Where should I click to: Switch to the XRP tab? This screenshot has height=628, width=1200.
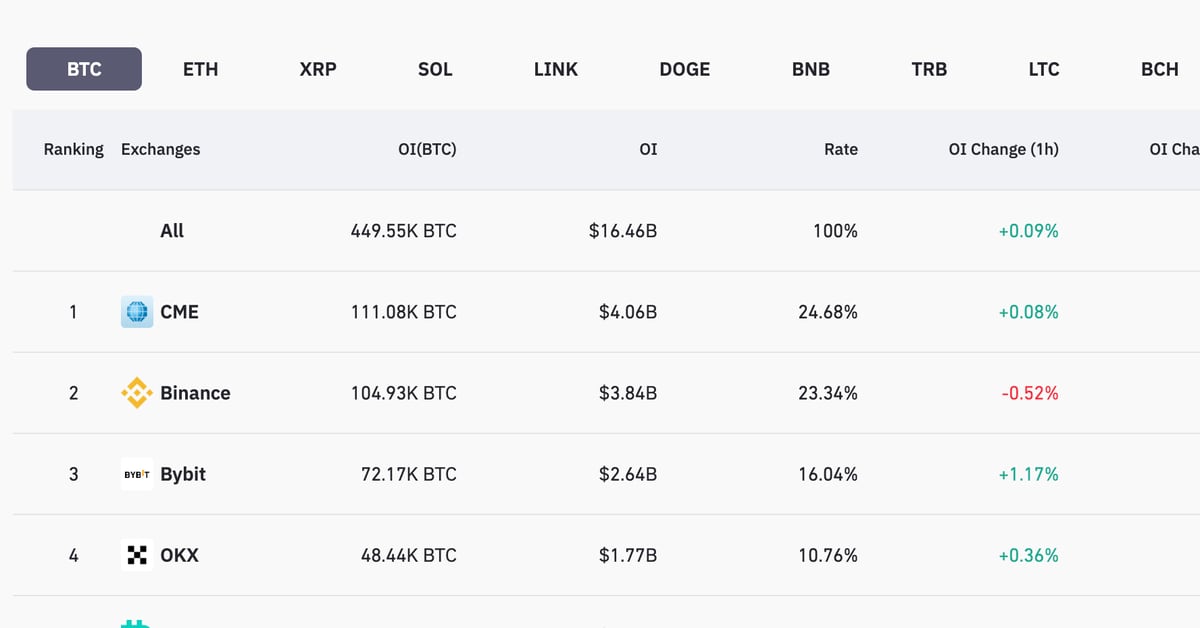[318, 69]
